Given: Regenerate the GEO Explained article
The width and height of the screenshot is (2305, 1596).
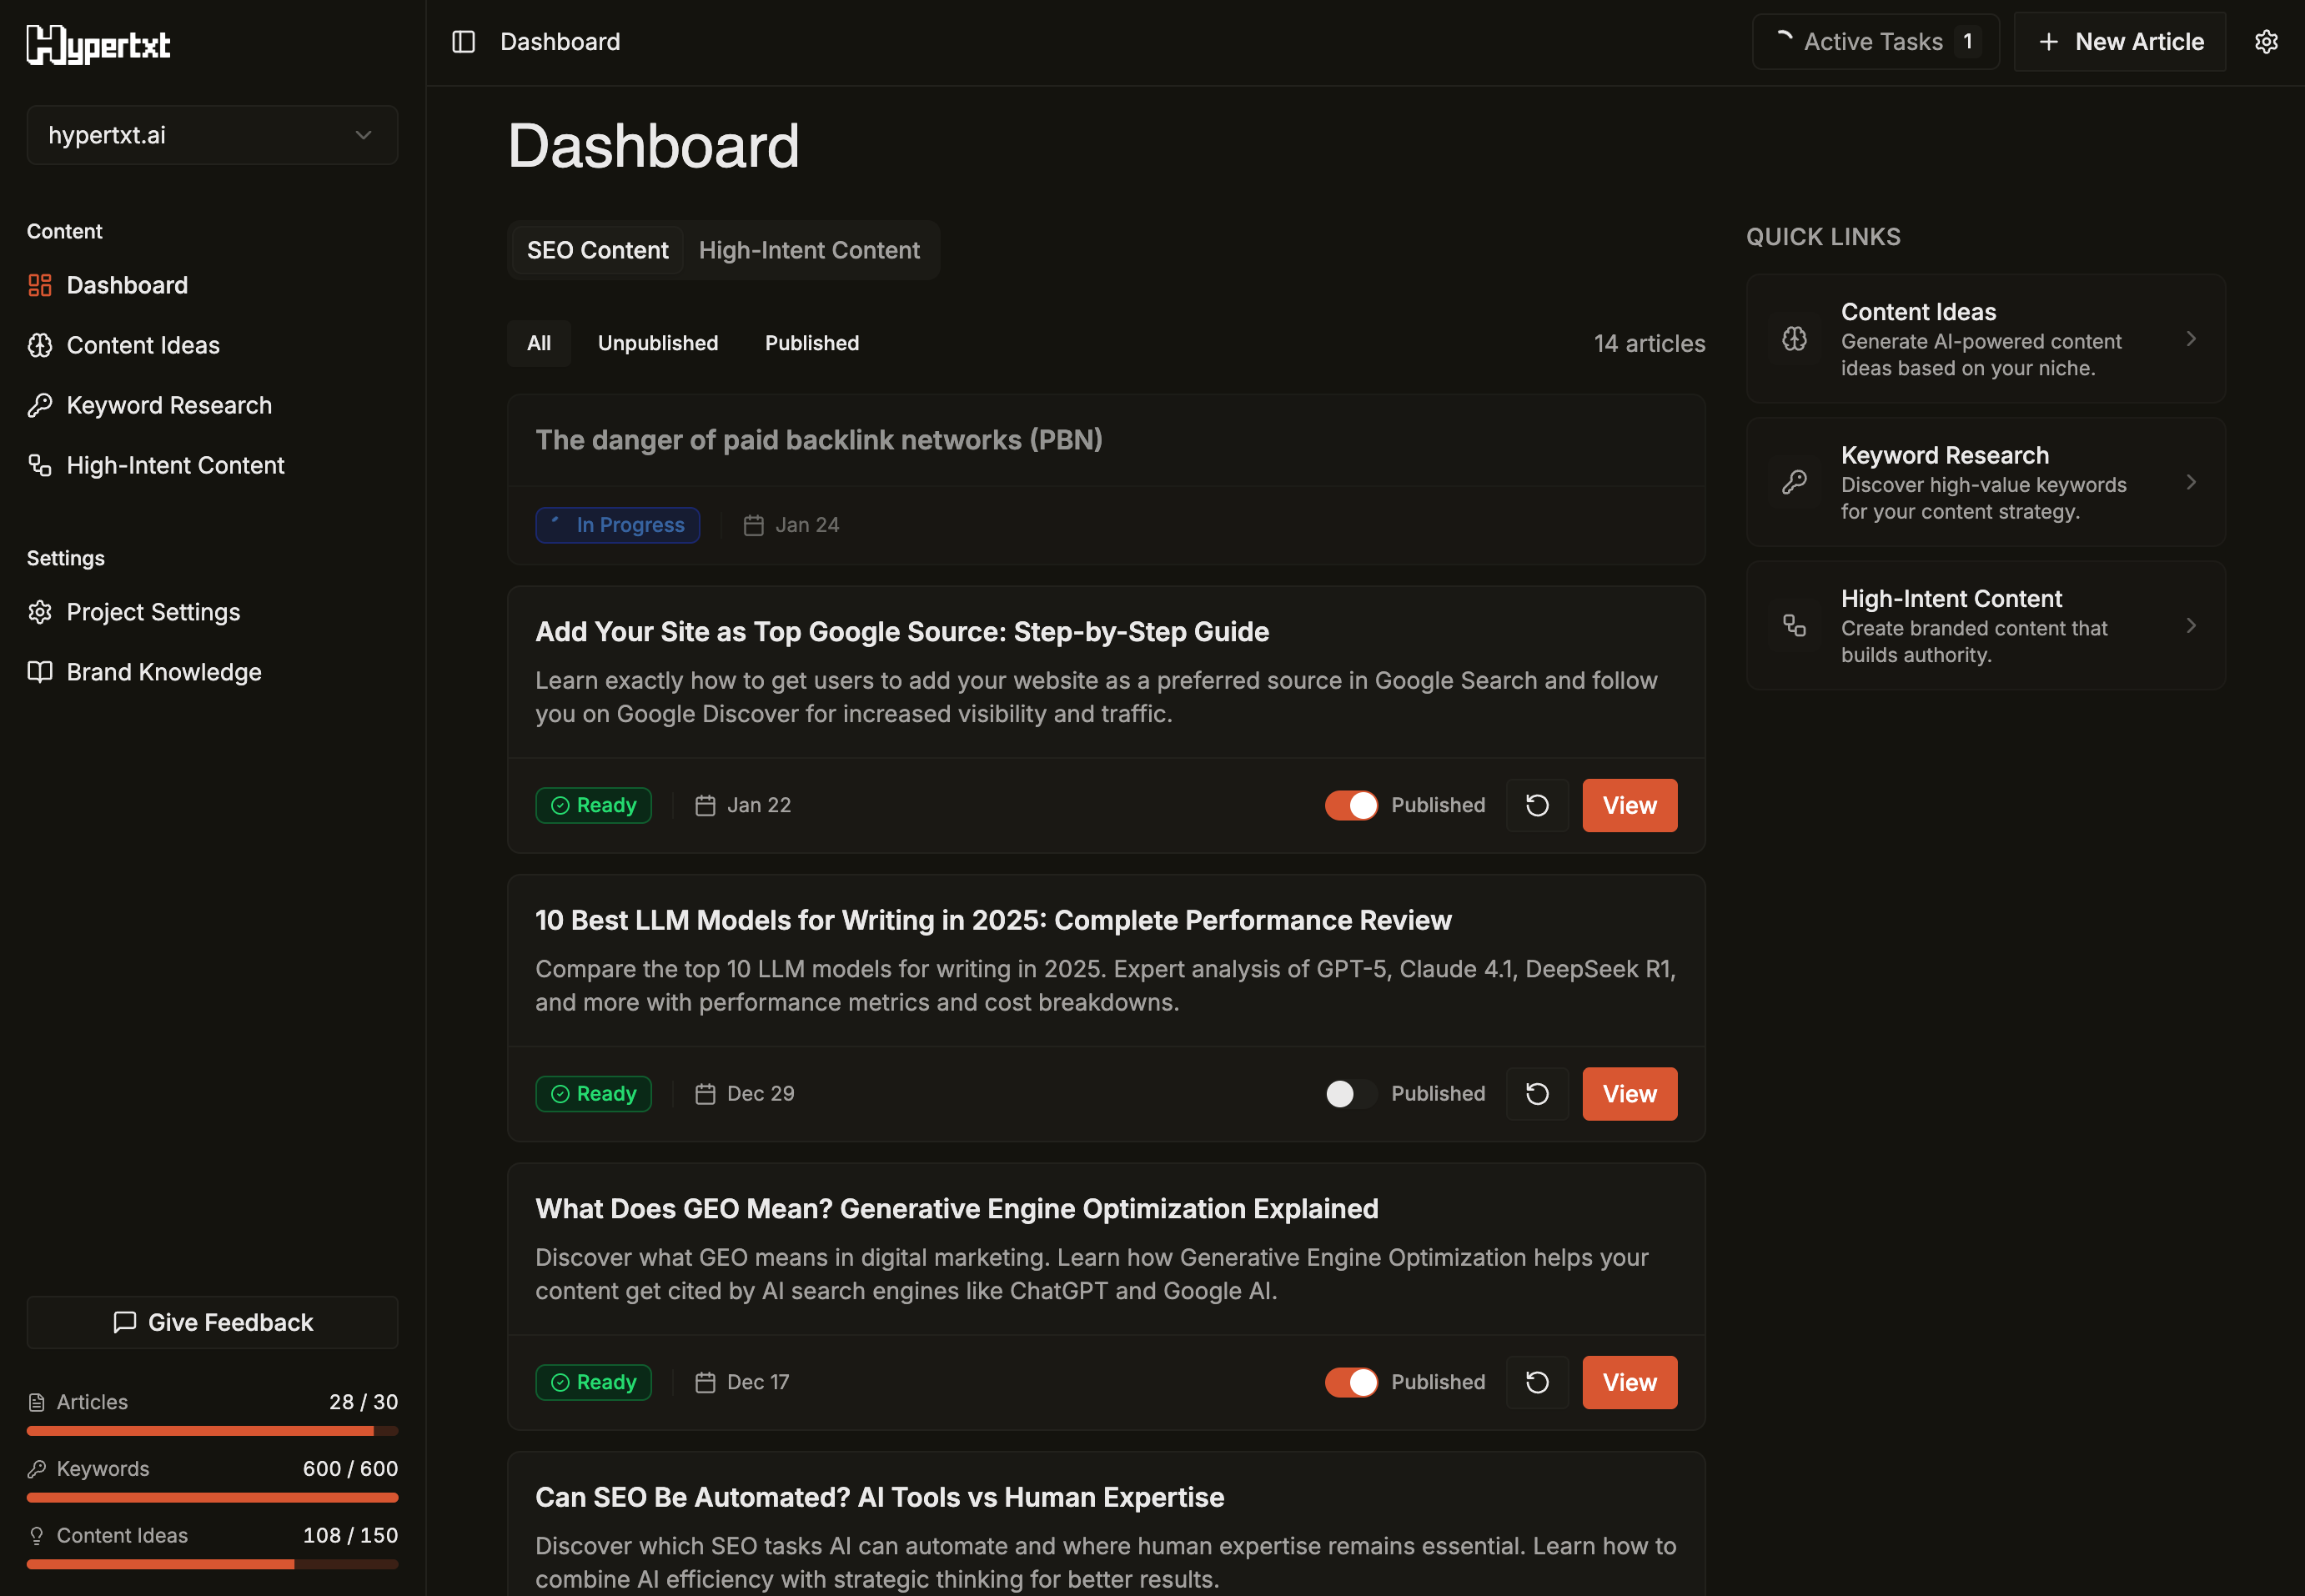Looking at the screenshot, I should [x=1537, y=1382].
